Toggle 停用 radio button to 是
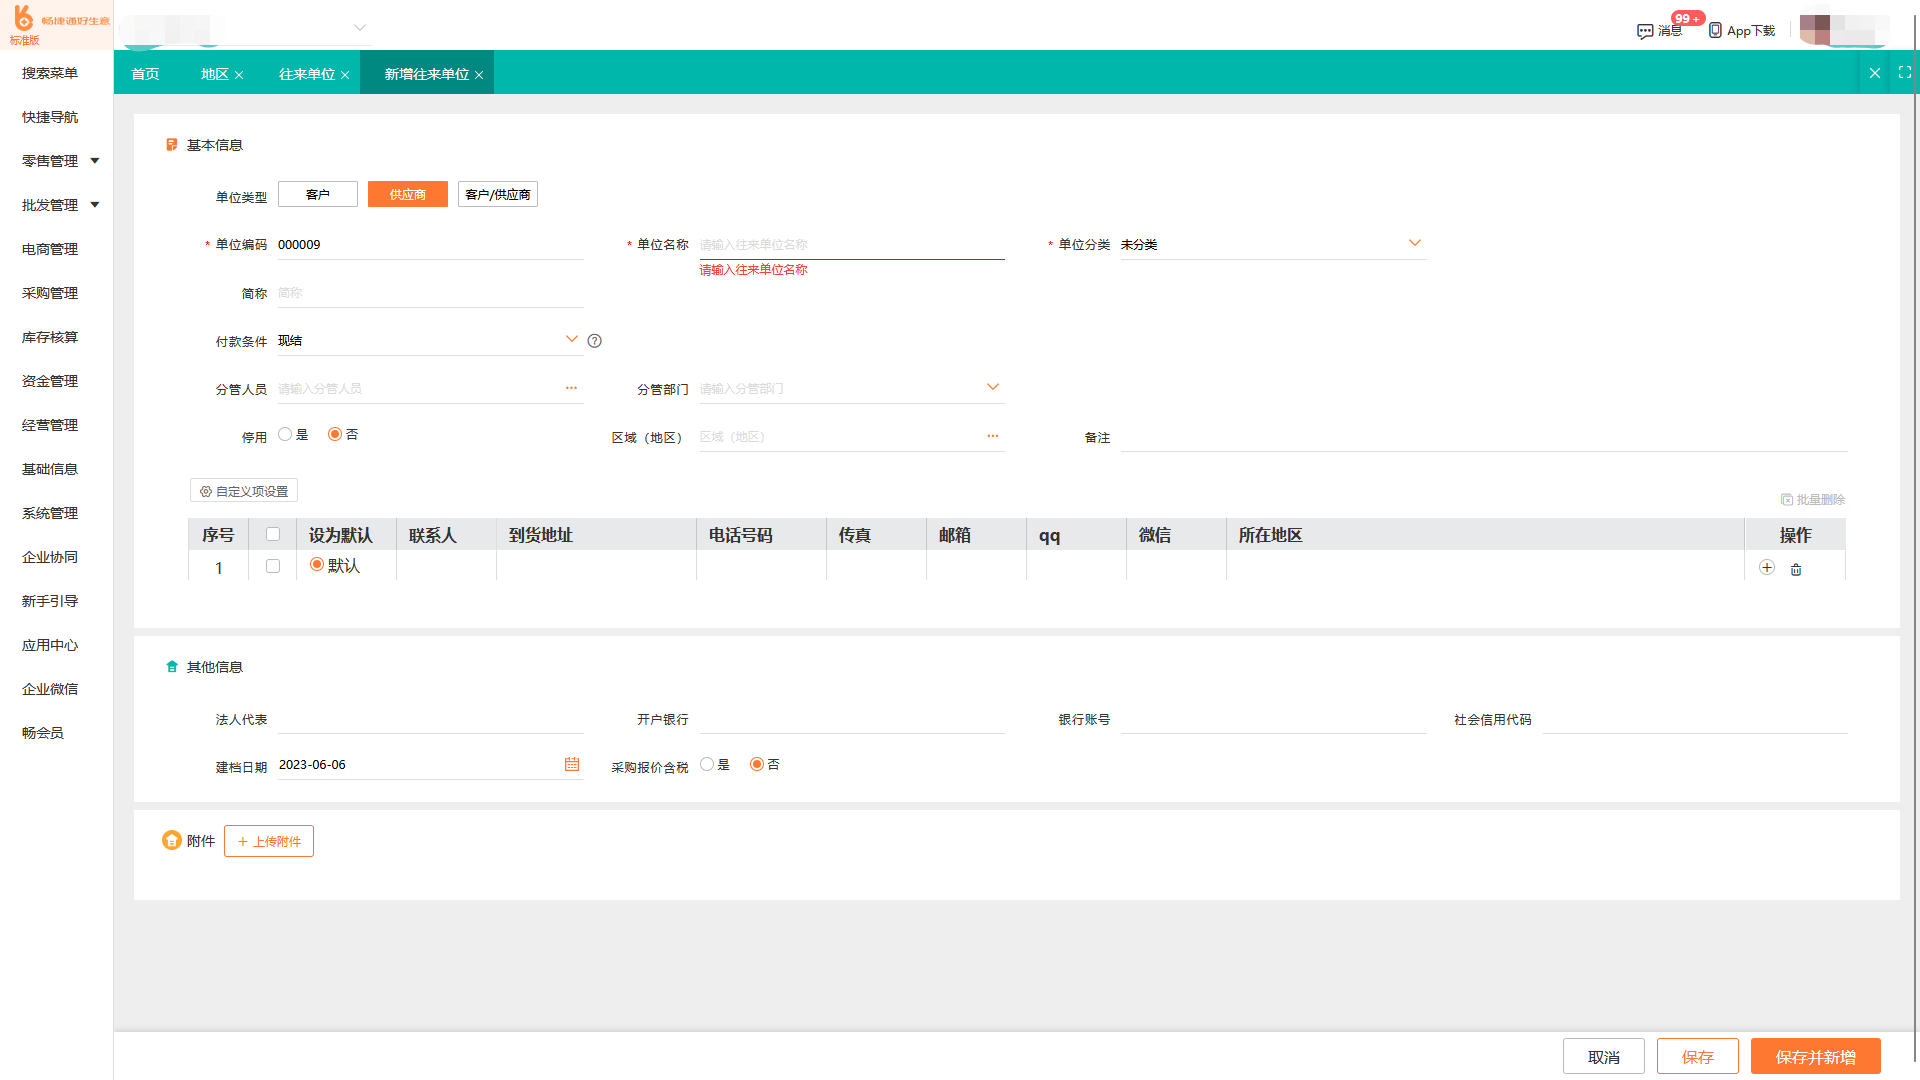Screen dimensions: 1920x1080 pos(286,434)
